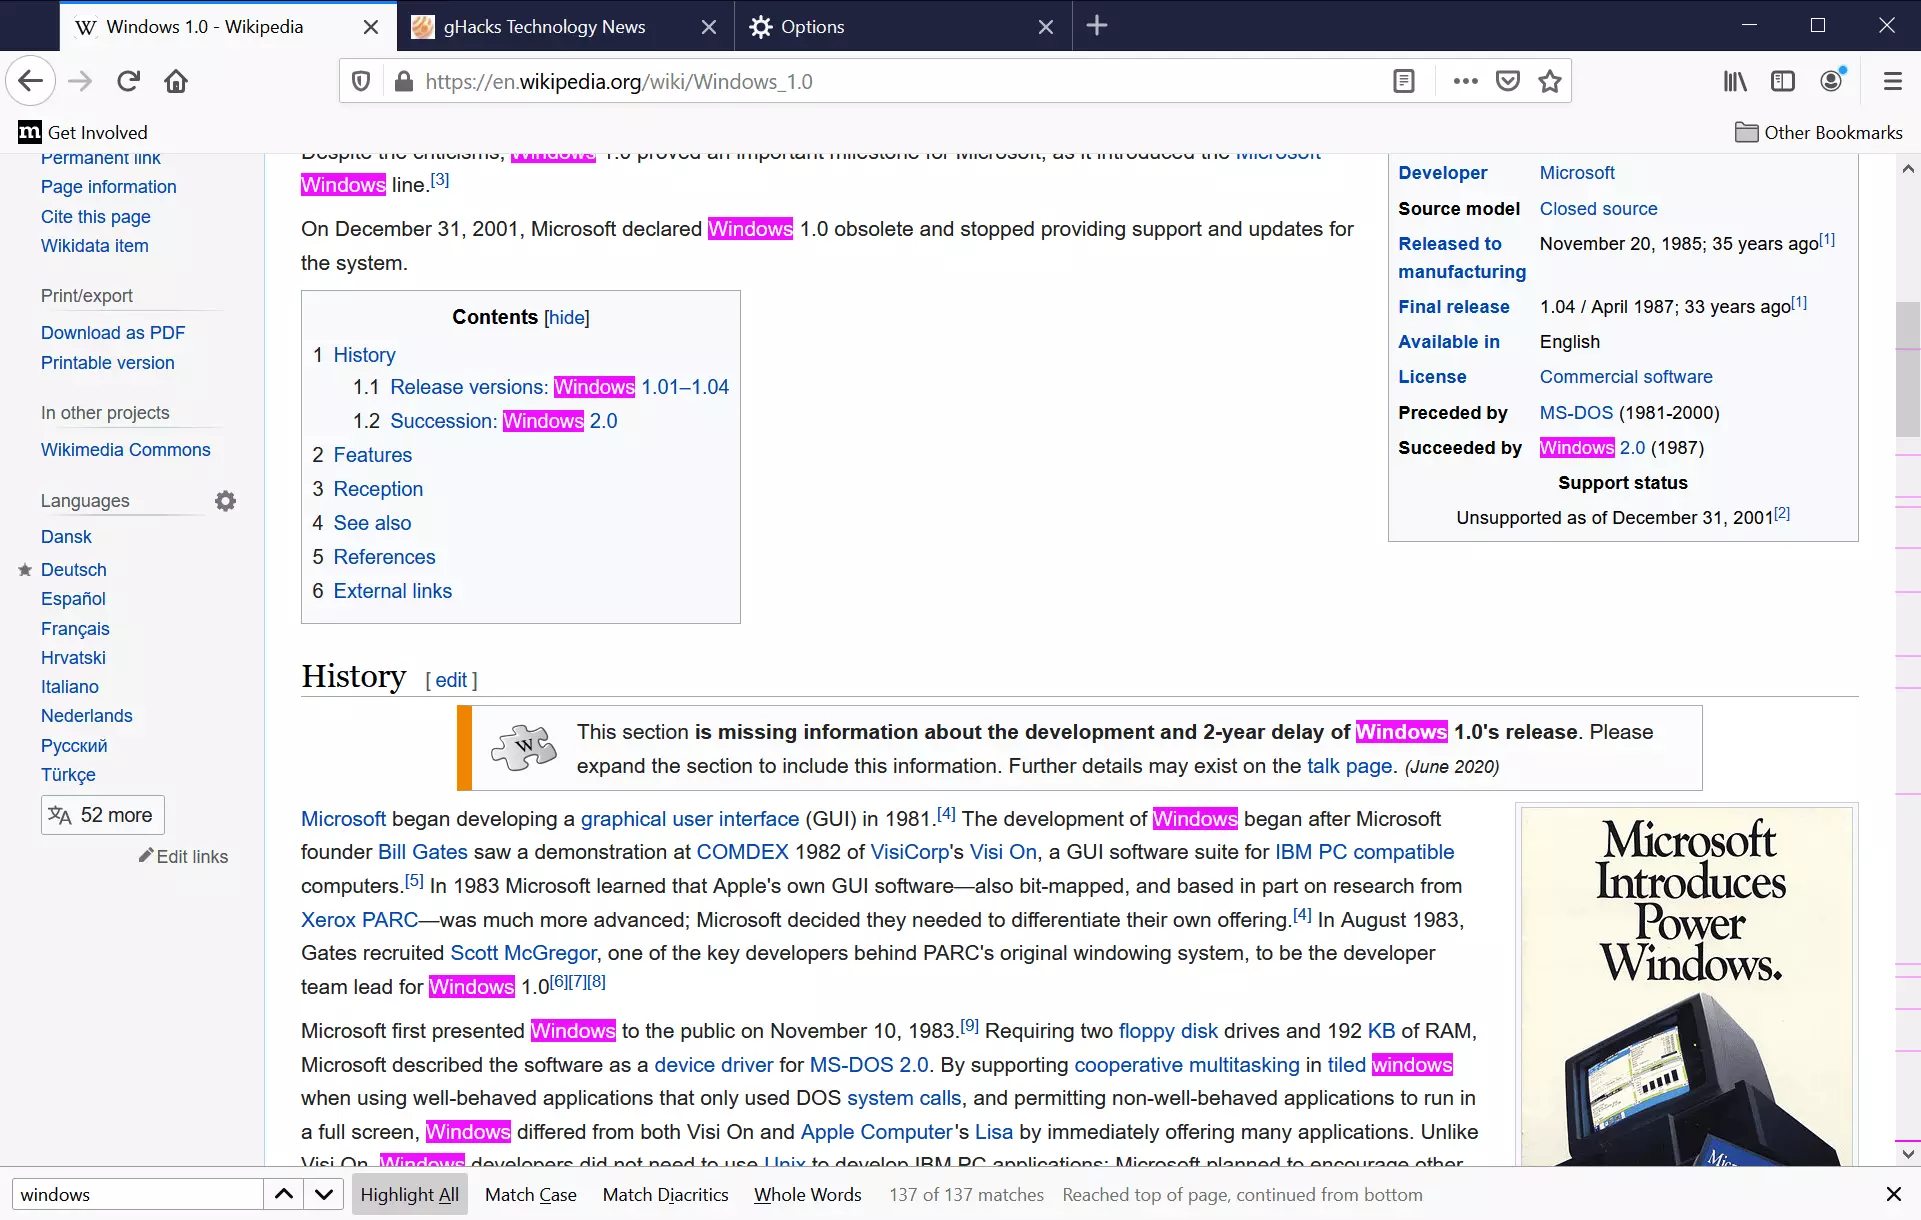This screenshot has width=1921, height=1220.
Task: Toggle the Whole Words checkbox
Action: 806,1193
